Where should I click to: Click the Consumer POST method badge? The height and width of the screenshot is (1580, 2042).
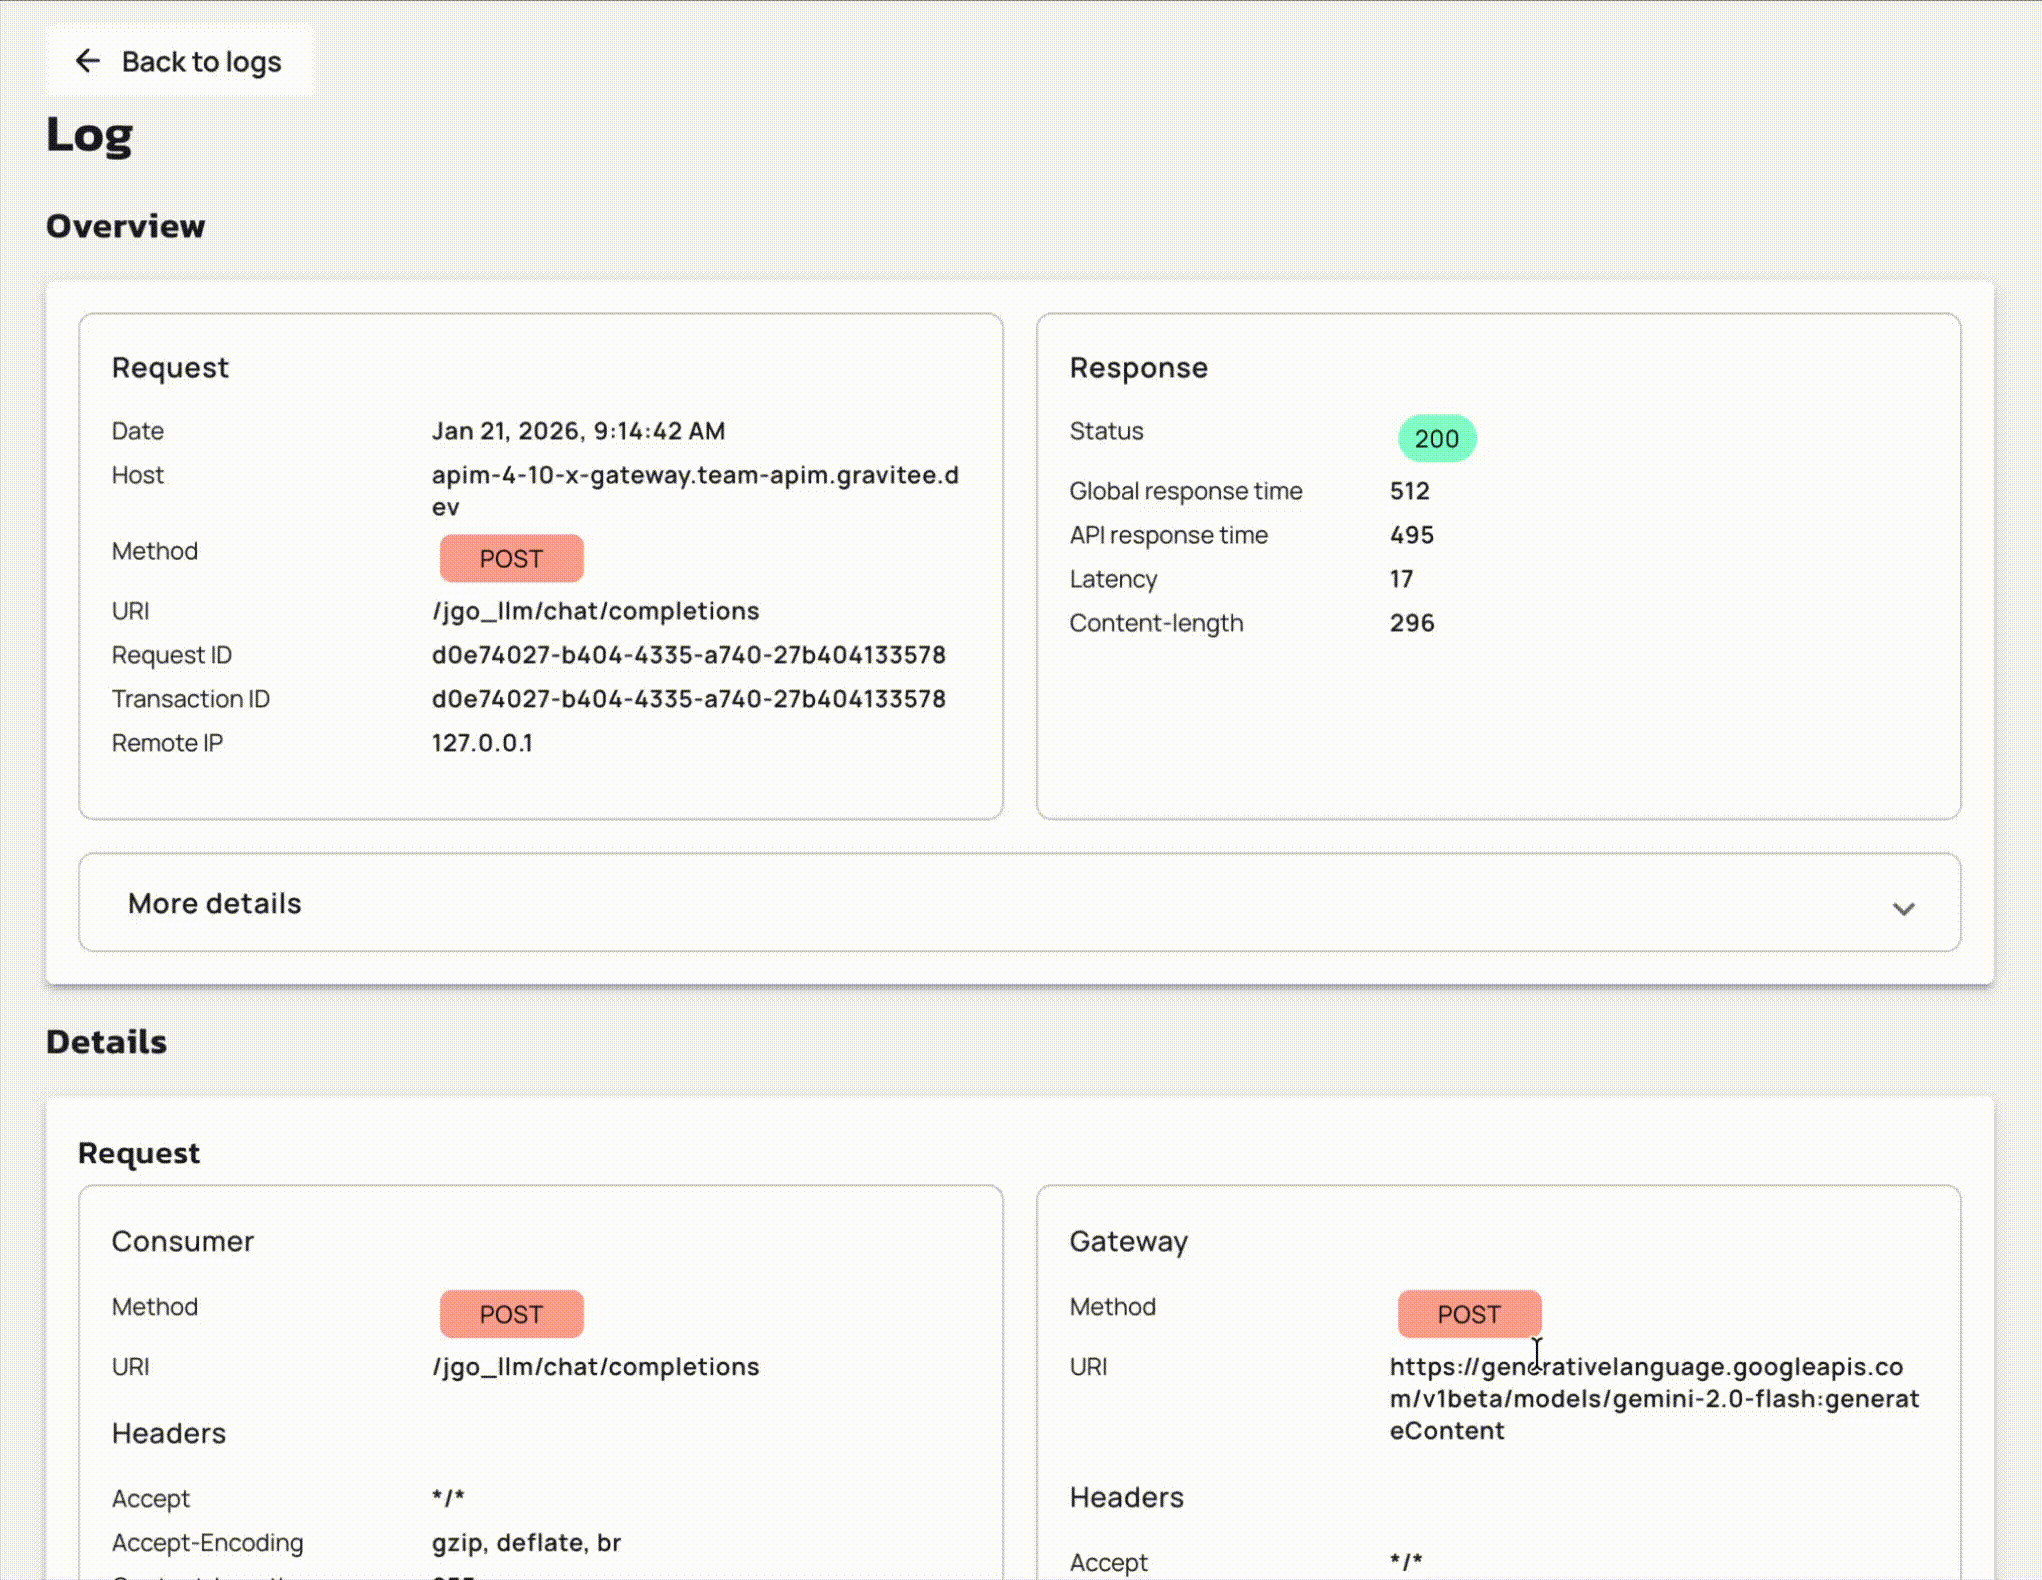pyautogui.click(x=511, y=1314)
